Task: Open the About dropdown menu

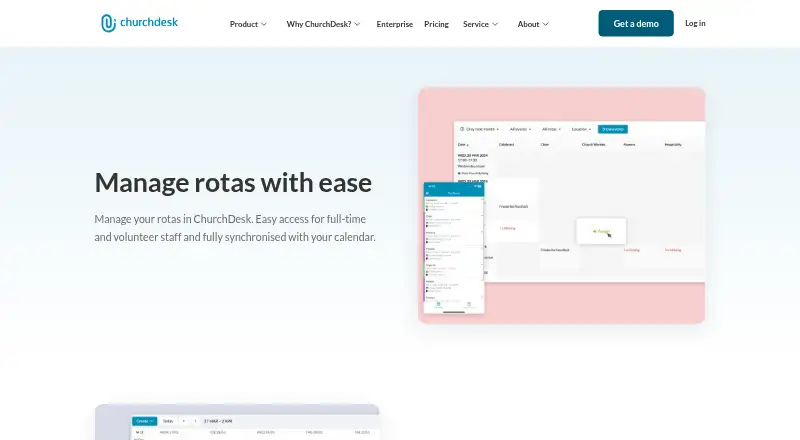Action: point(533,24)
